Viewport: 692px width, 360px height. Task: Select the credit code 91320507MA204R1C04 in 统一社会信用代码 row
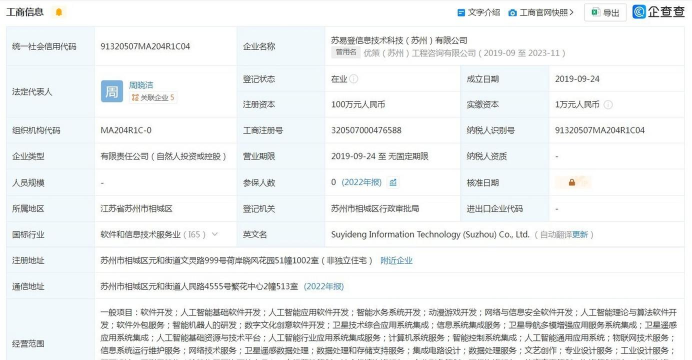(145, 46)
